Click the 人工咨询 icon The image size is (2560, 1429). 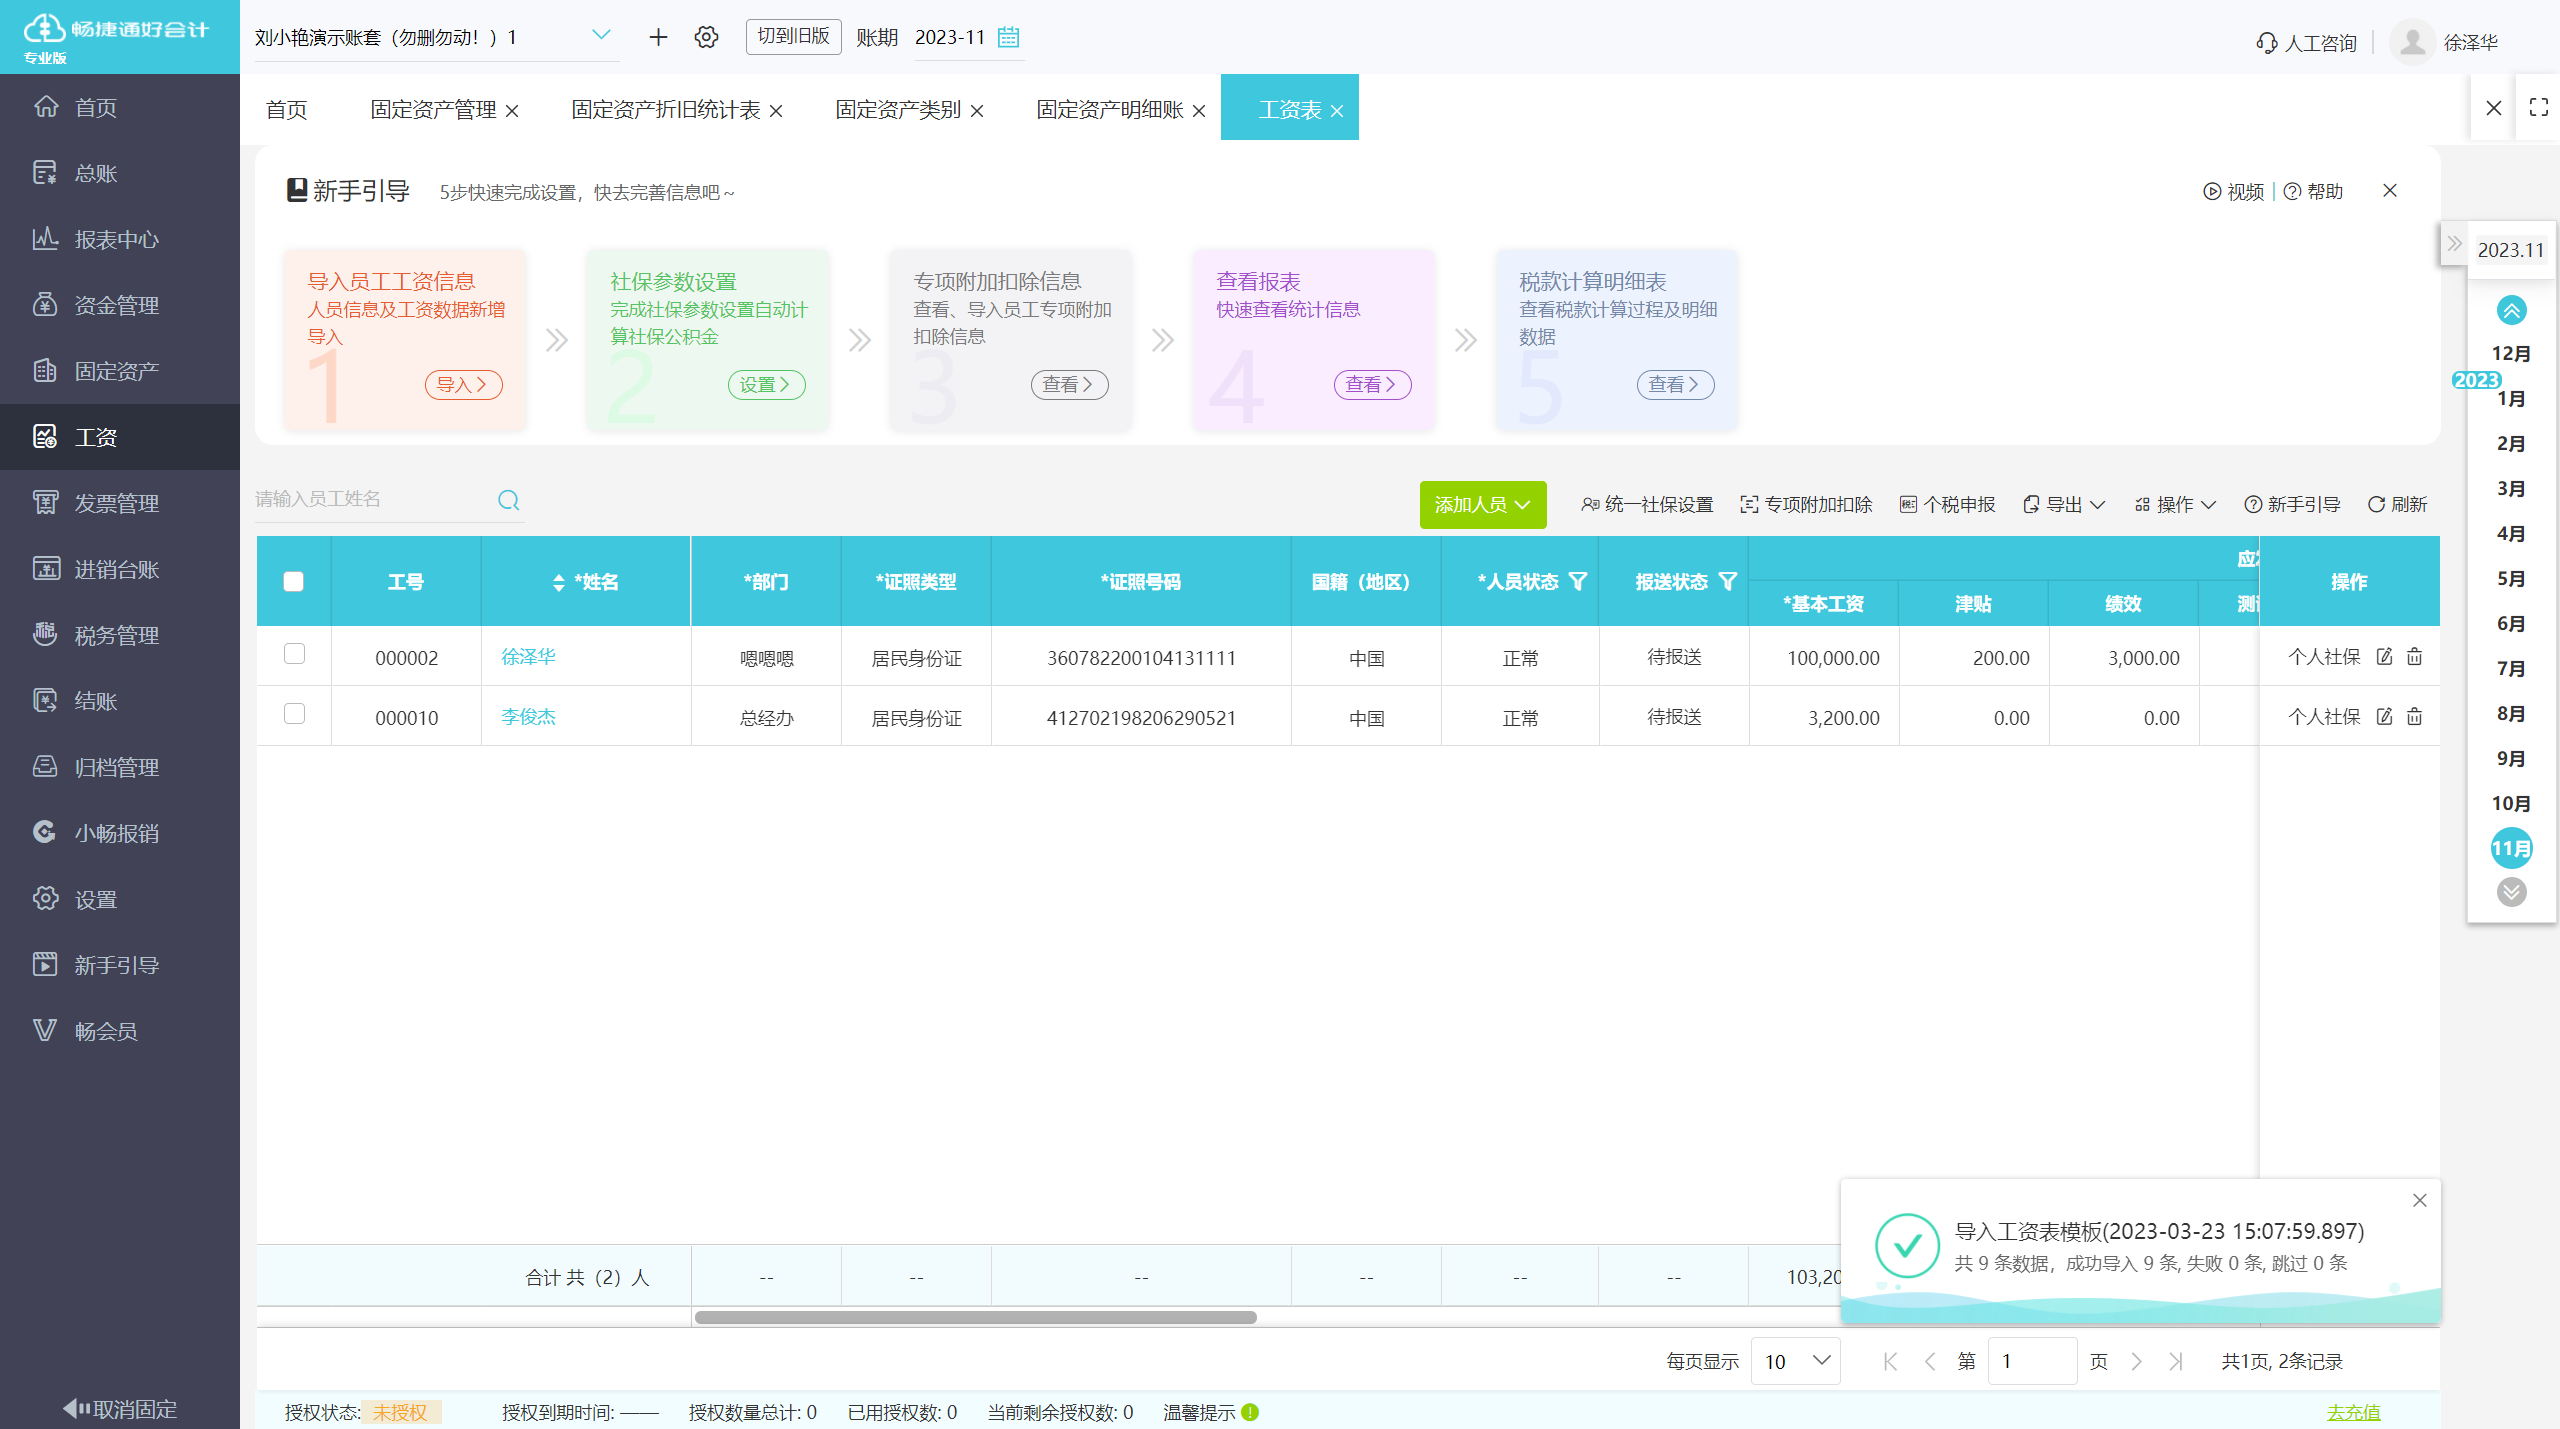point(2272,39)
